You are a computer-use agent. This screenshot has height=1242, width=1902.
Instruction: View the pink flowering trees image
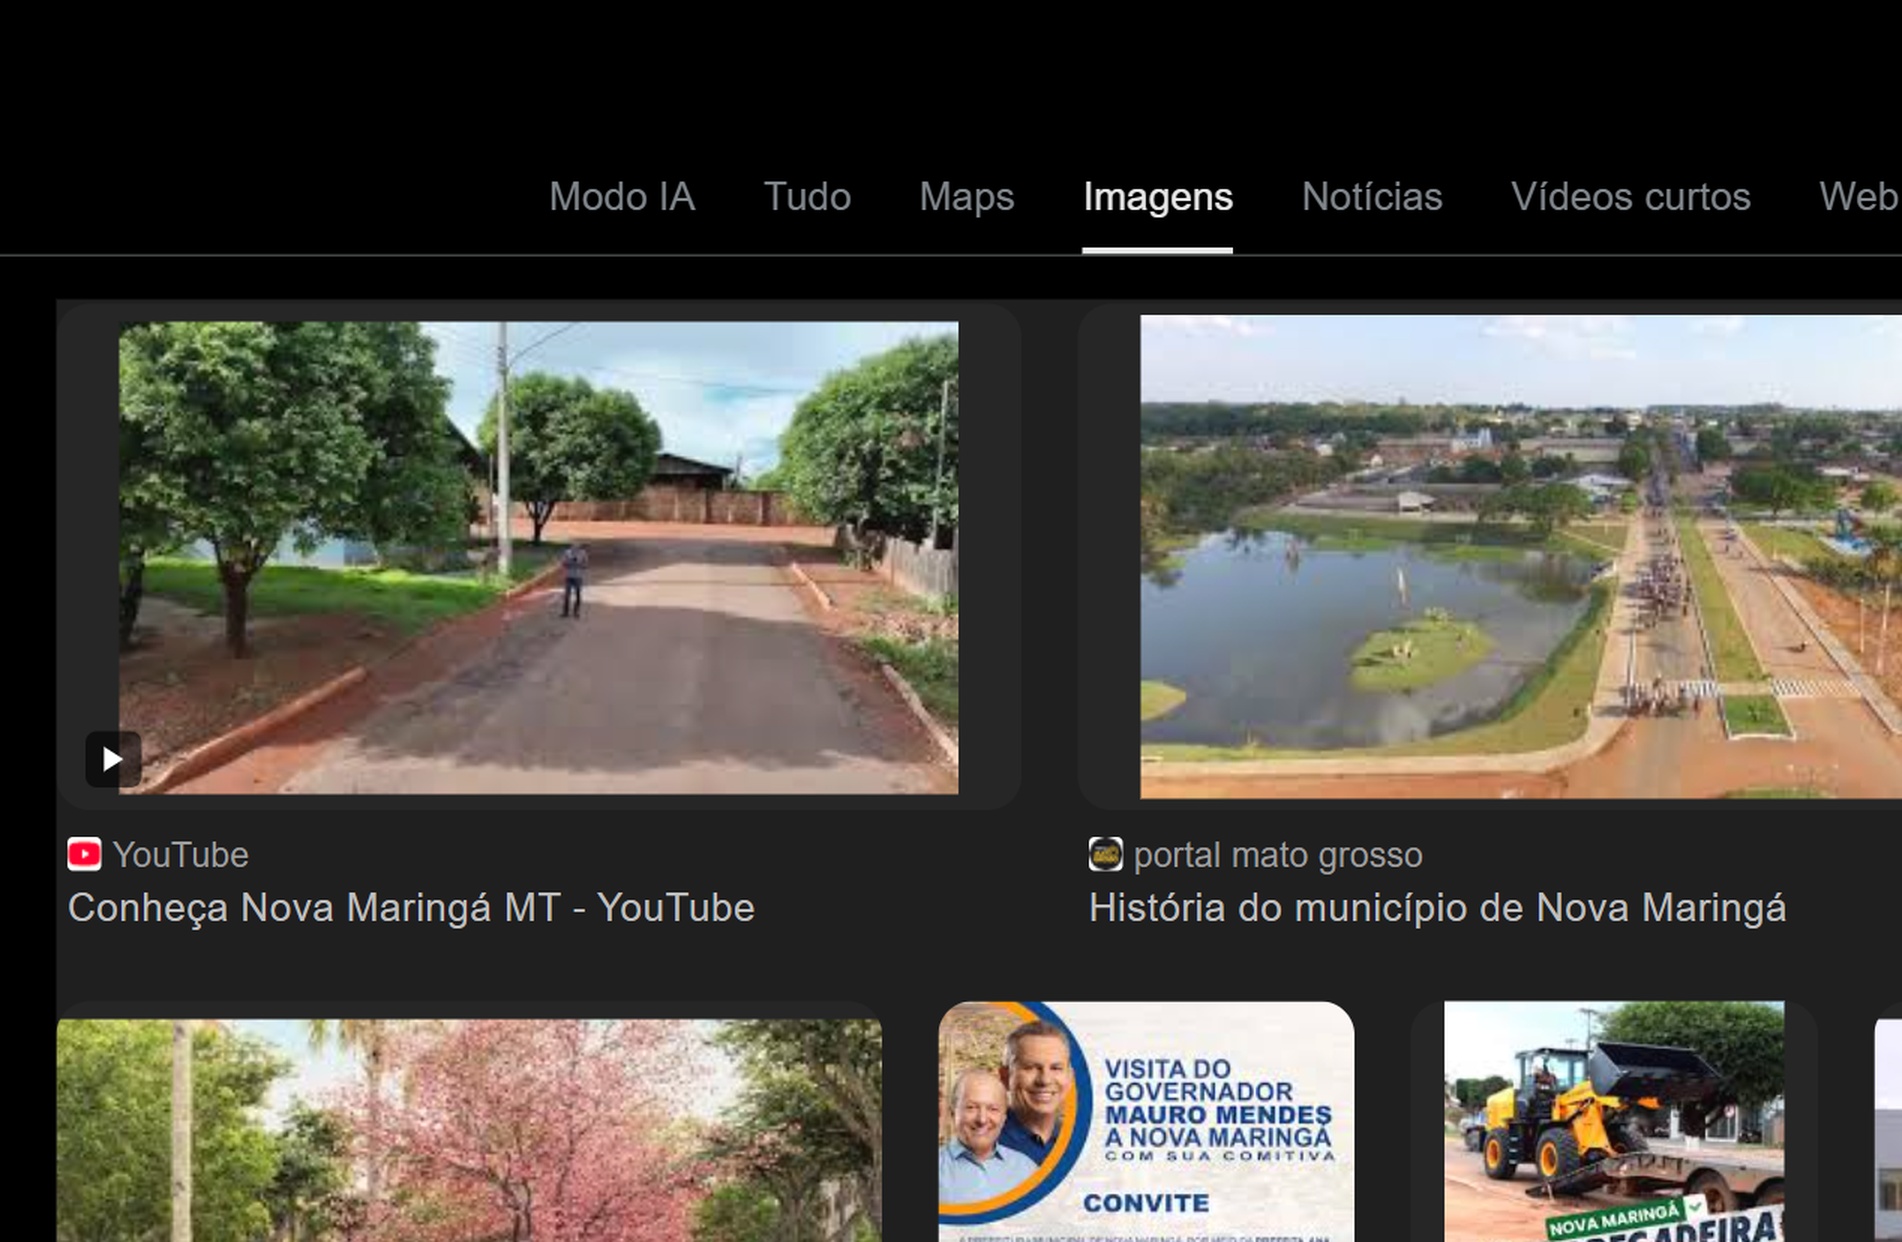click(469, 1130)
